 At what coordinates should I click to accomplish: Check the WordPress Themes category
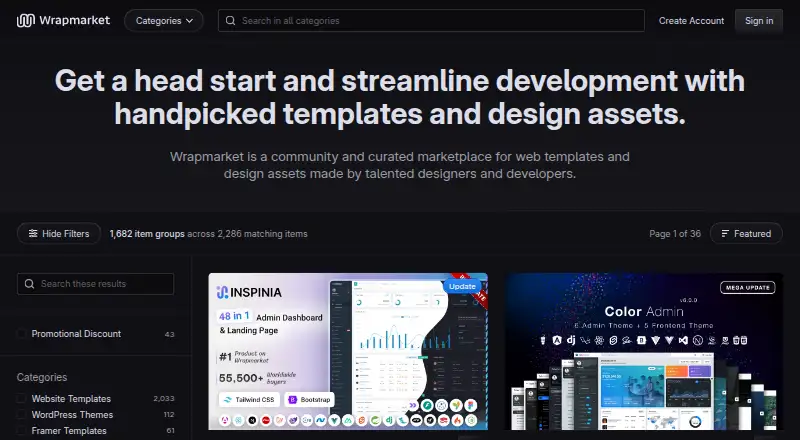point(21,414)
